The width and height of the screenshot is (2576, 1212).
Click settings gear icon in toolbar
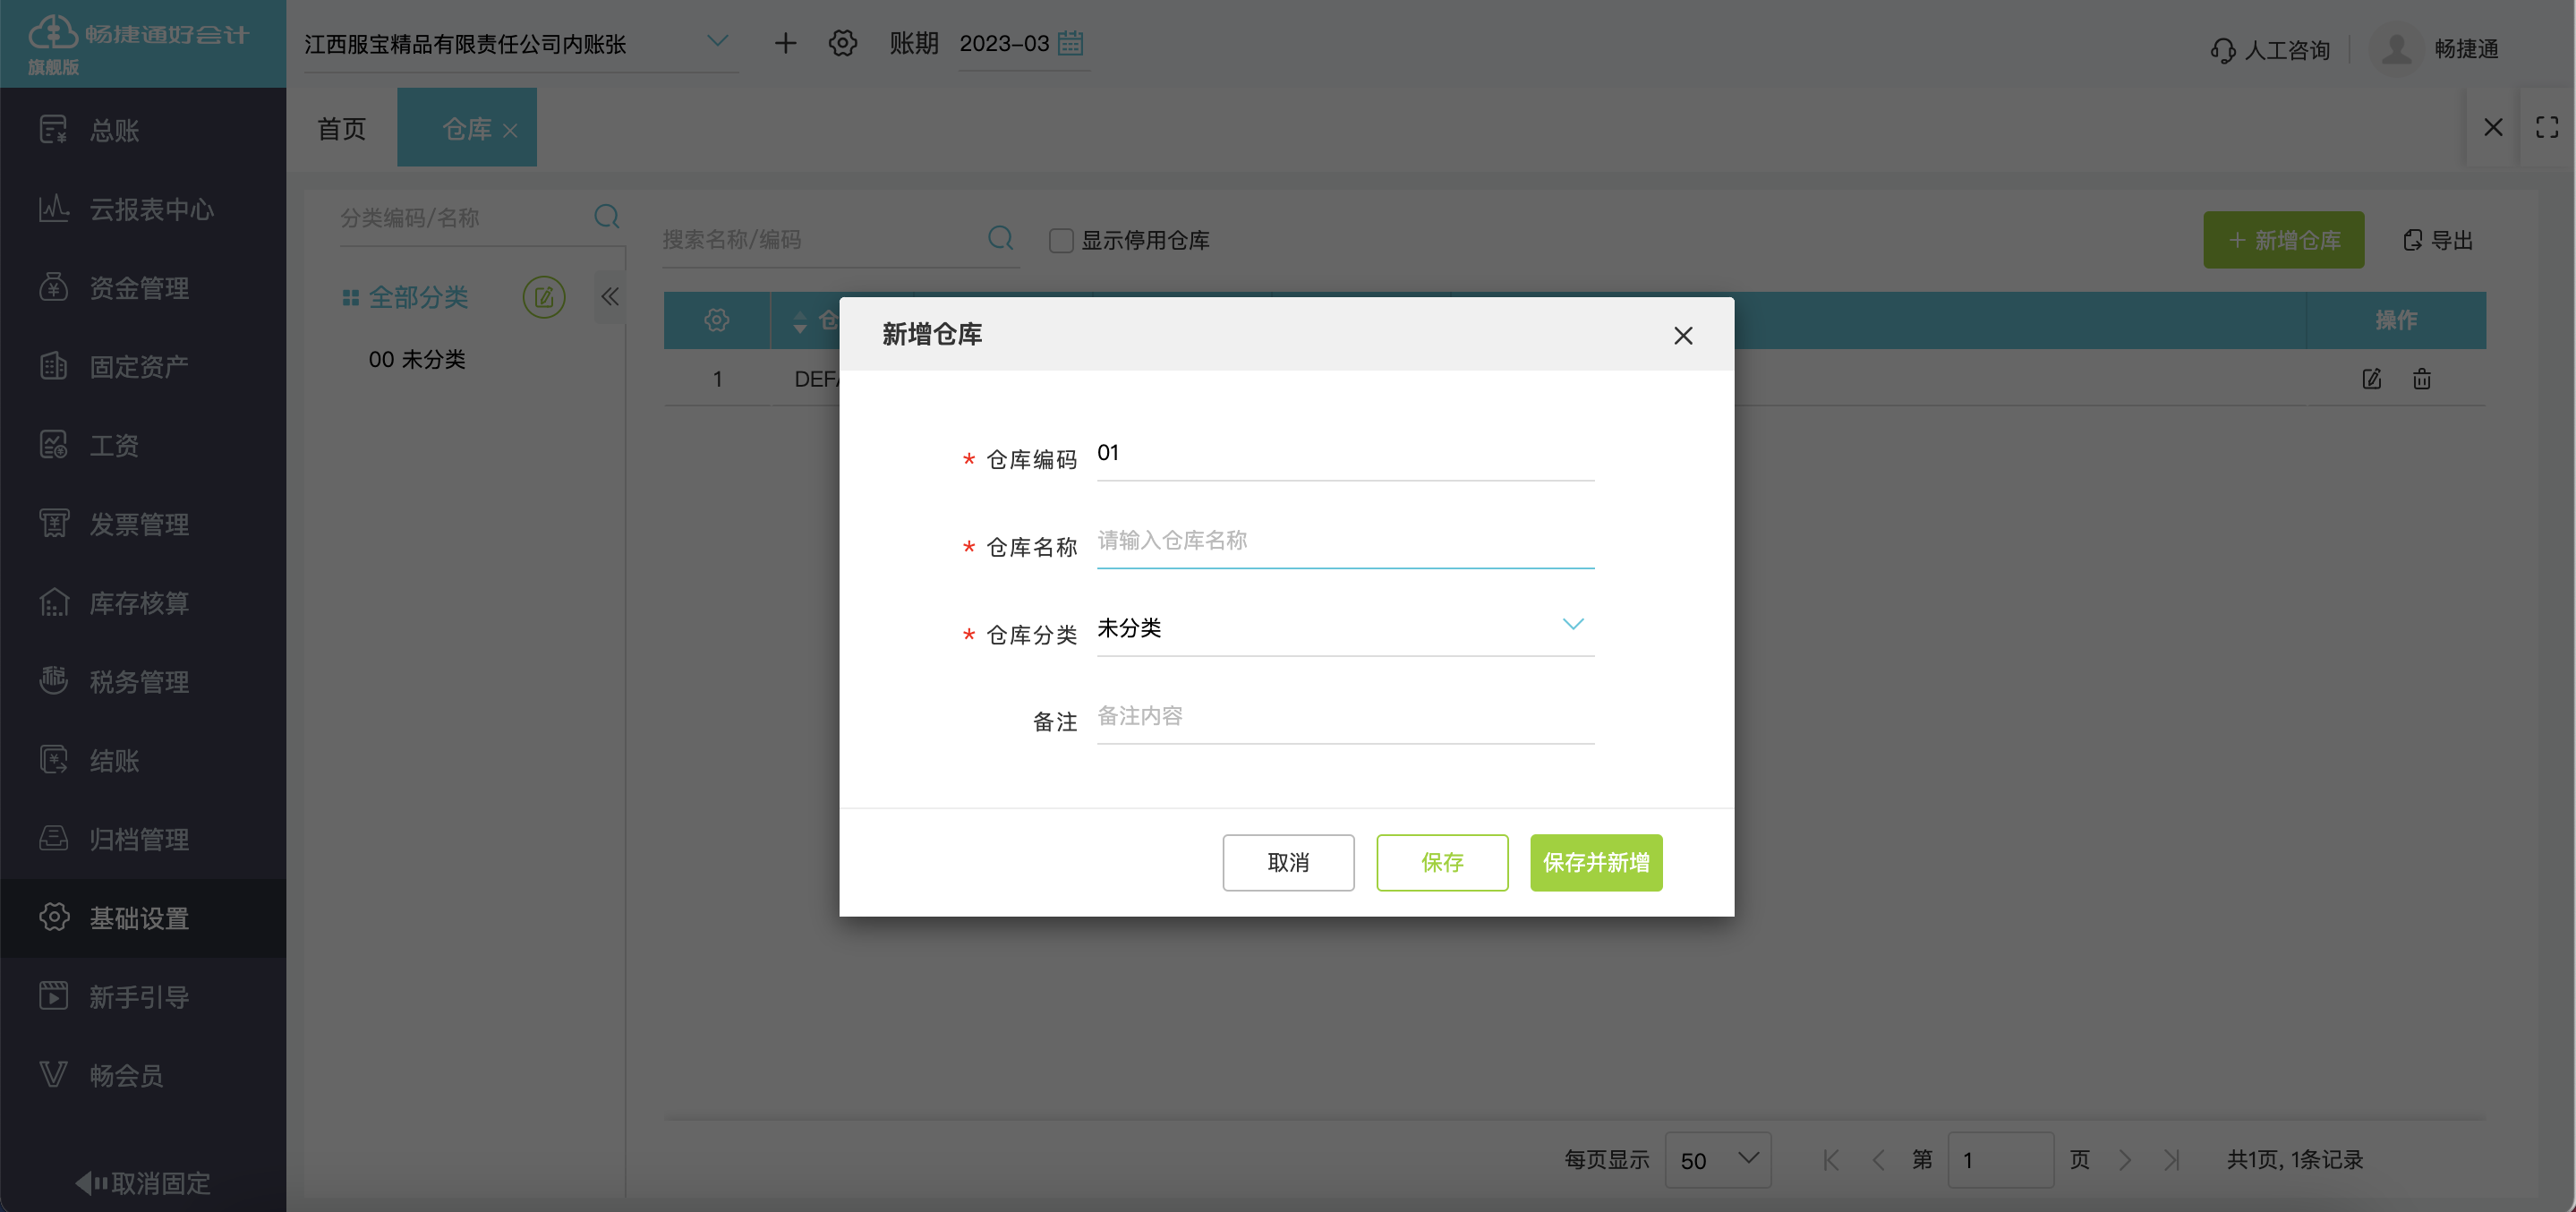pyautogui.click(x=843, y=45)
